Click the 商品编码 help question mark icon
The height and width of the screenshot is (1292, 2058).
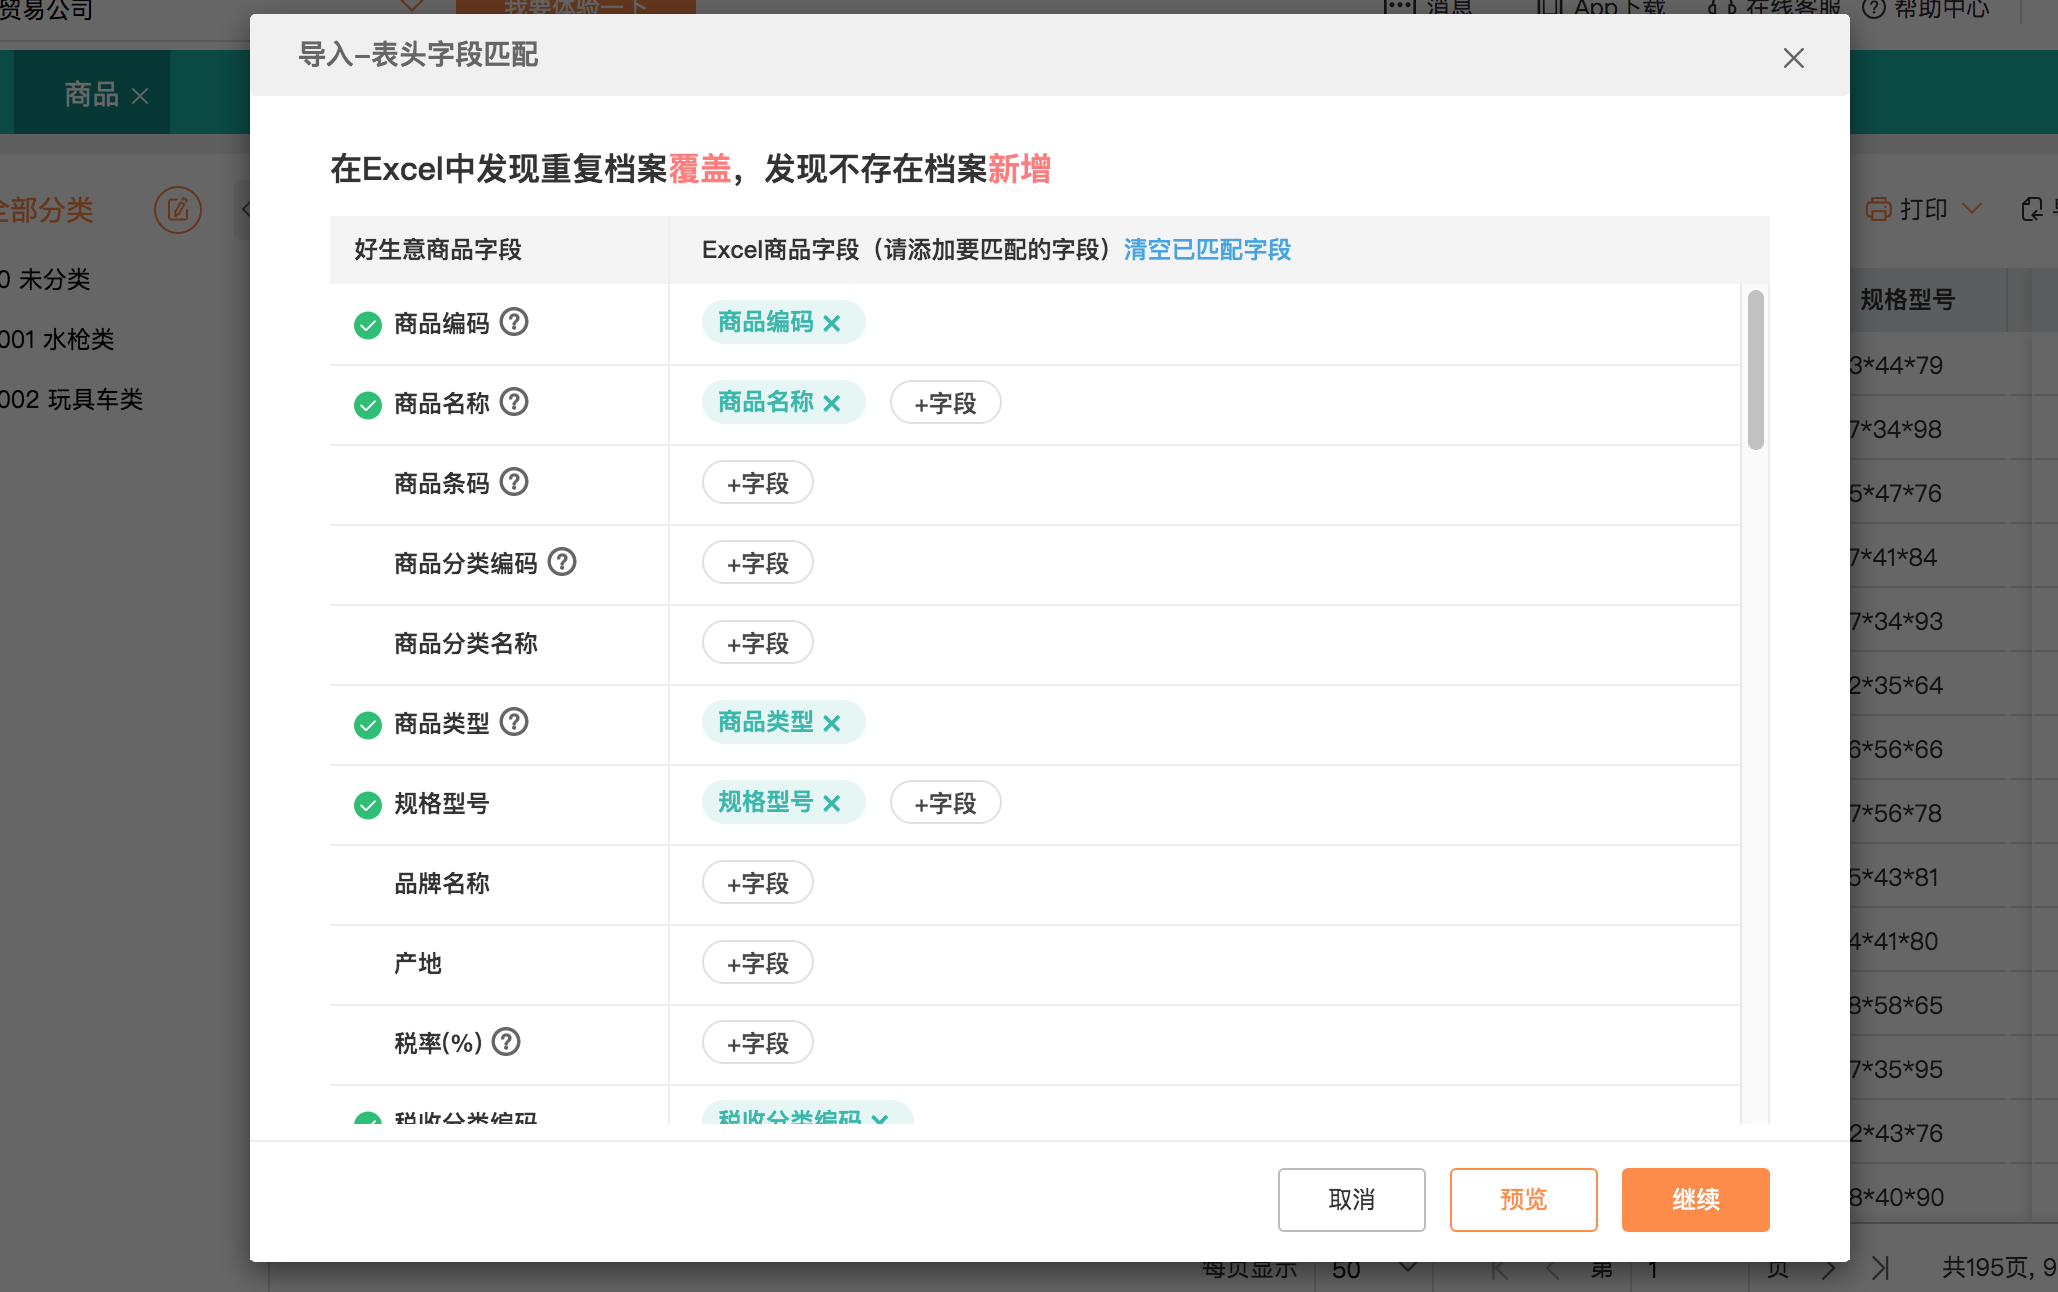tap(515, 322)
